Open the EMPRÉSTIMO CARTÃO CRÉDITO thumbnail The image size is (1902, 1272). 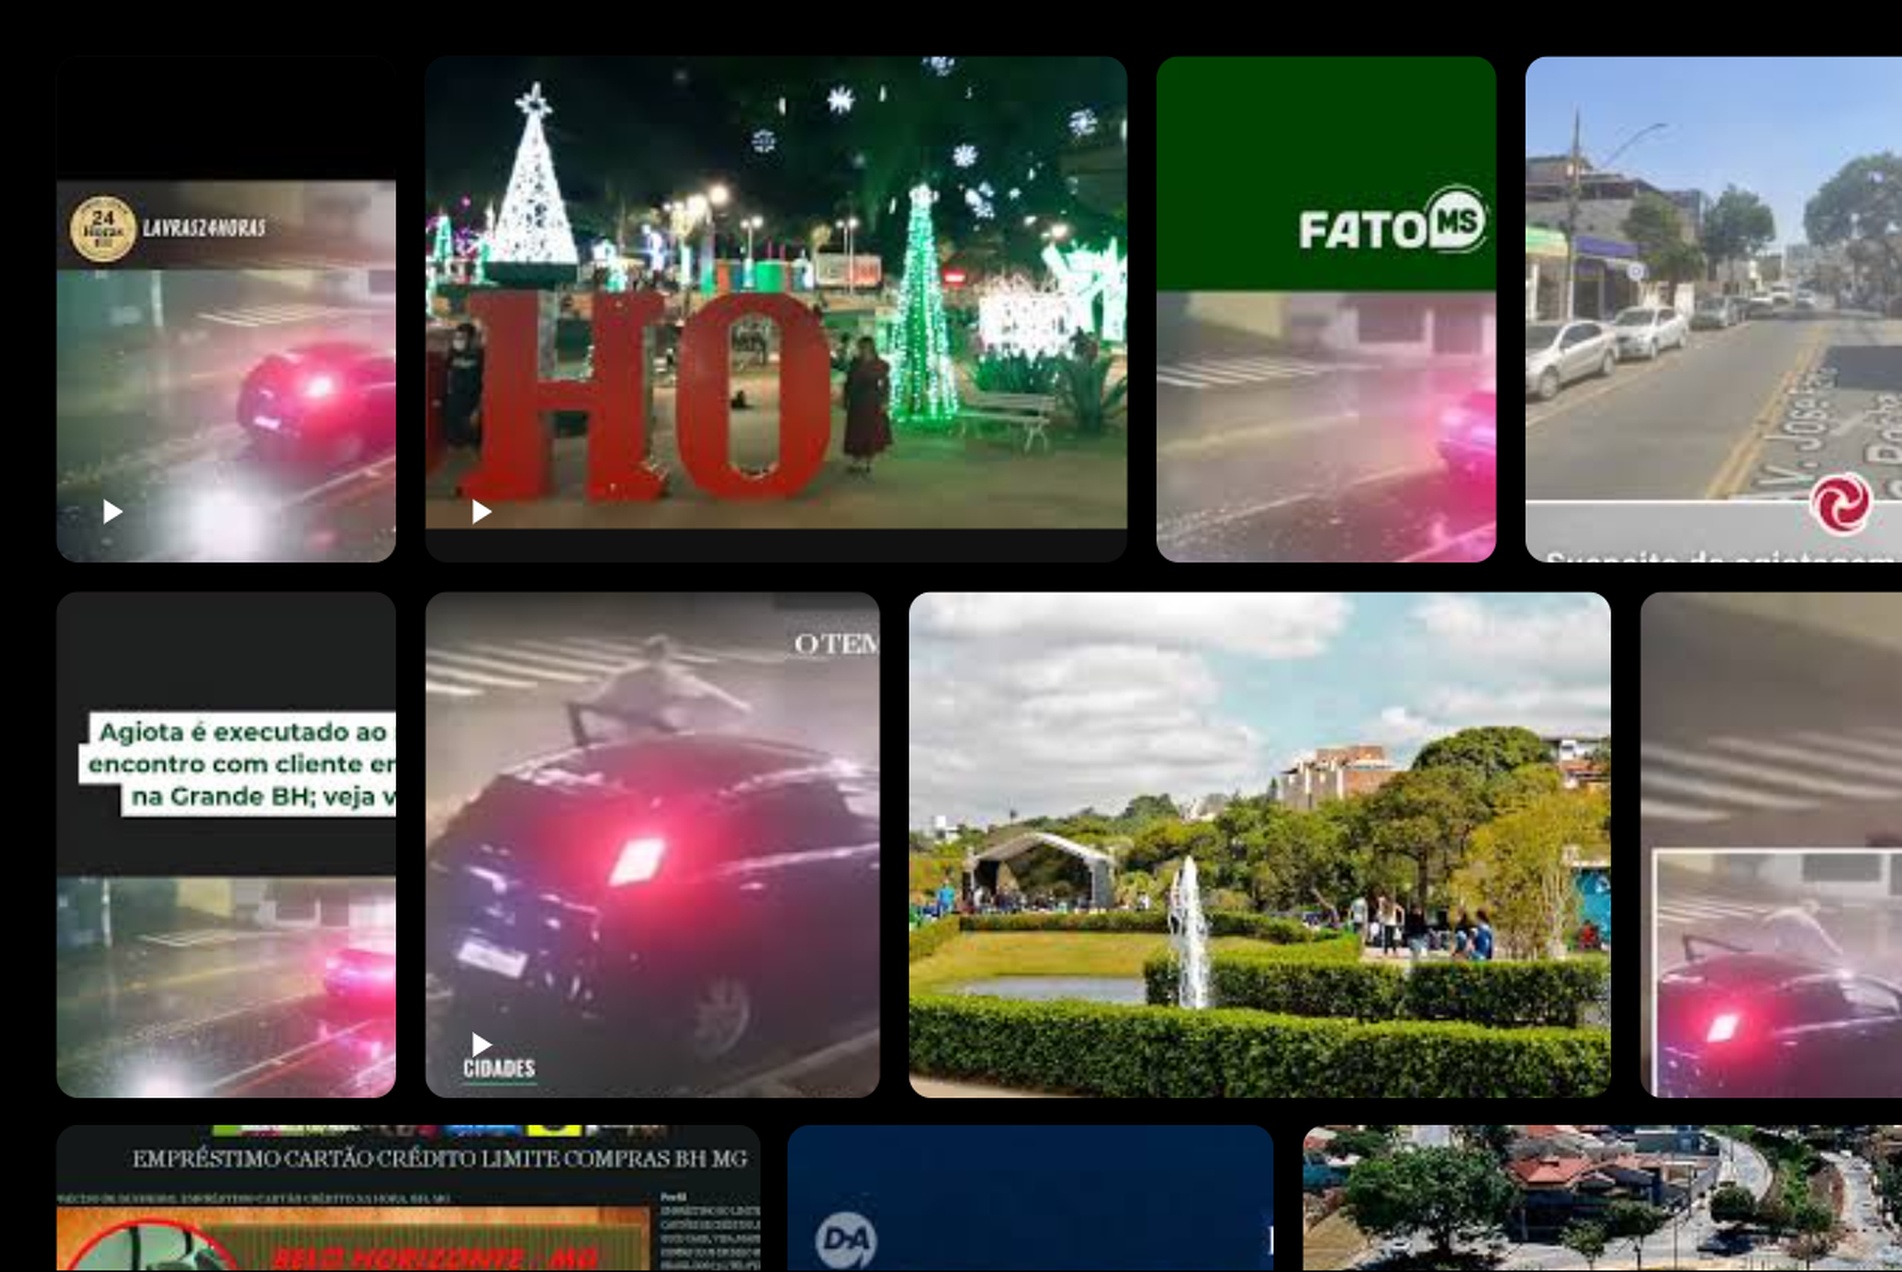click(x=407, y=1198)
